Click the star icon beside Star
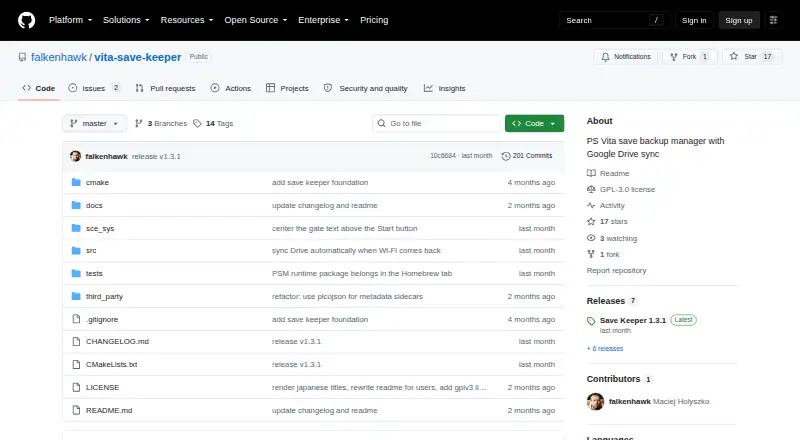This screenshot has width=800, height=440. click(x=734, y=56)
